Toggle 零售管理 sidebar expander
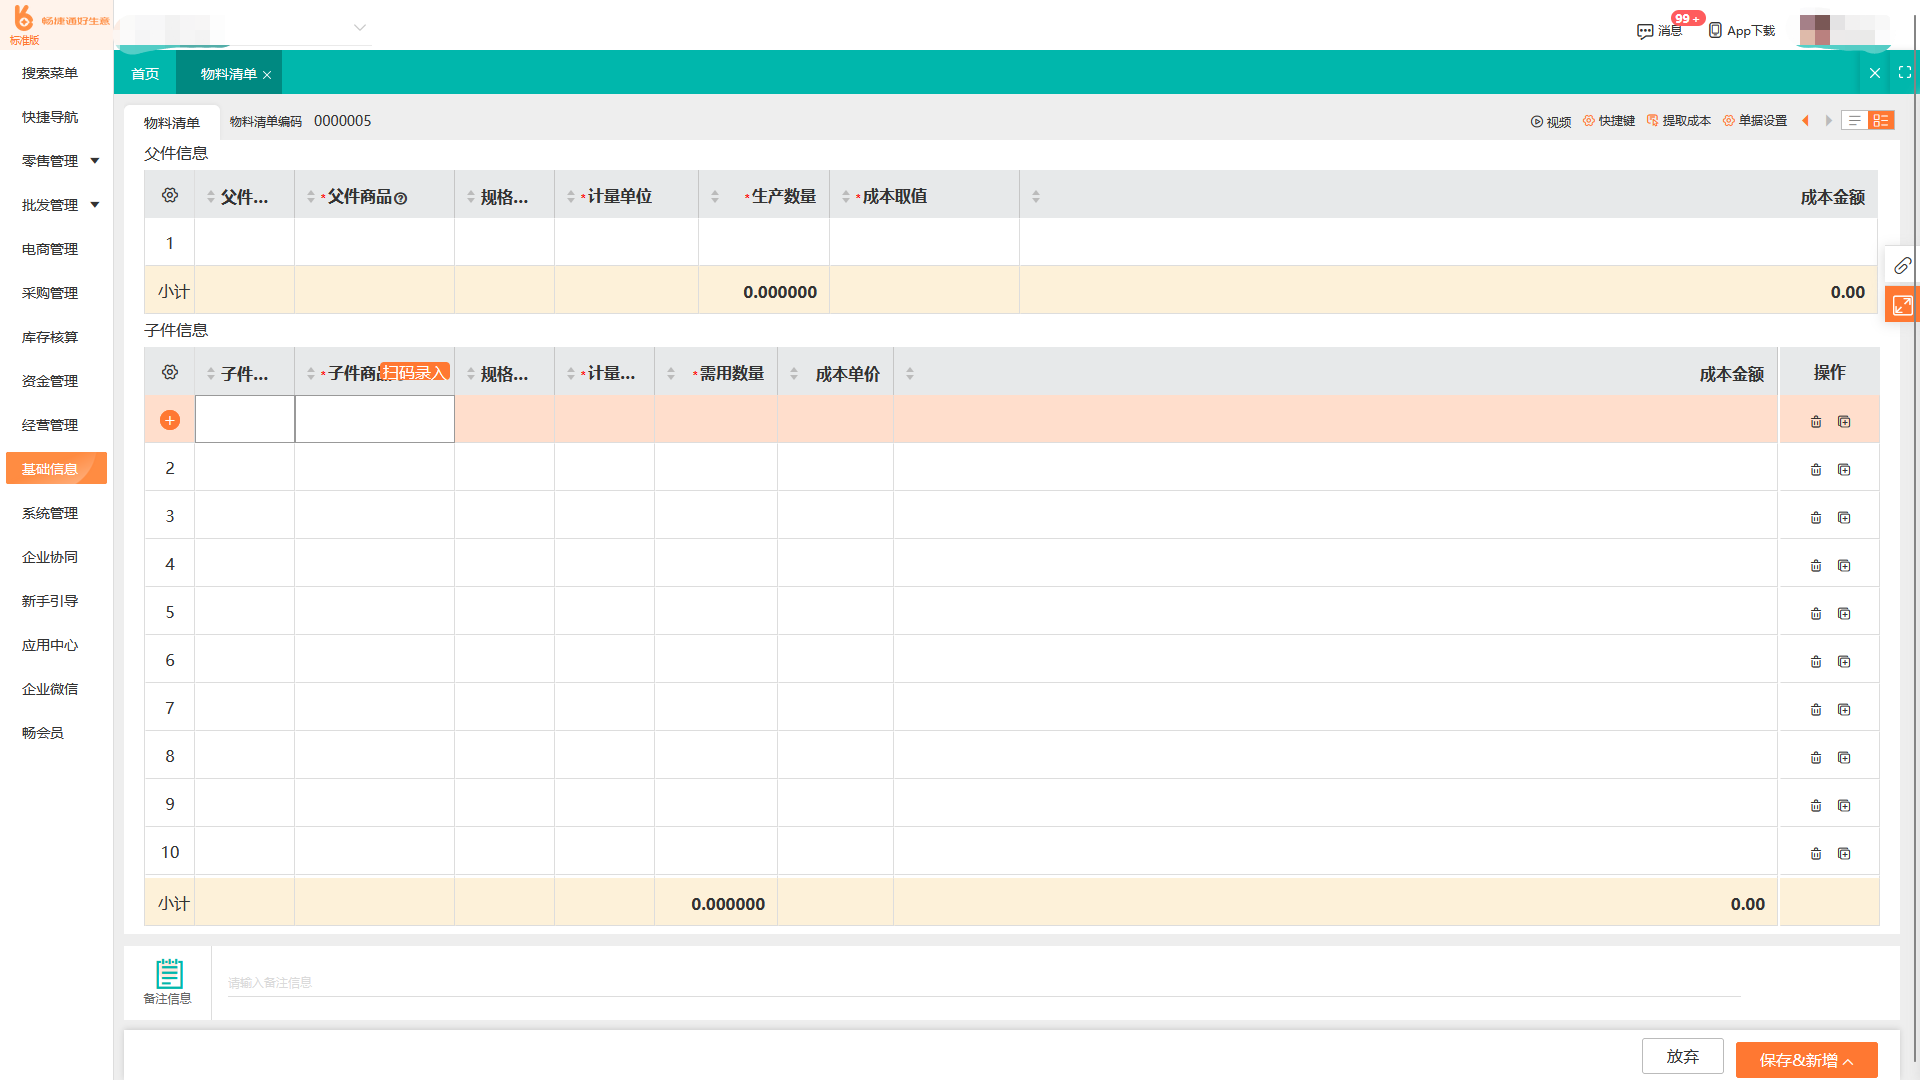 point(99,161)
